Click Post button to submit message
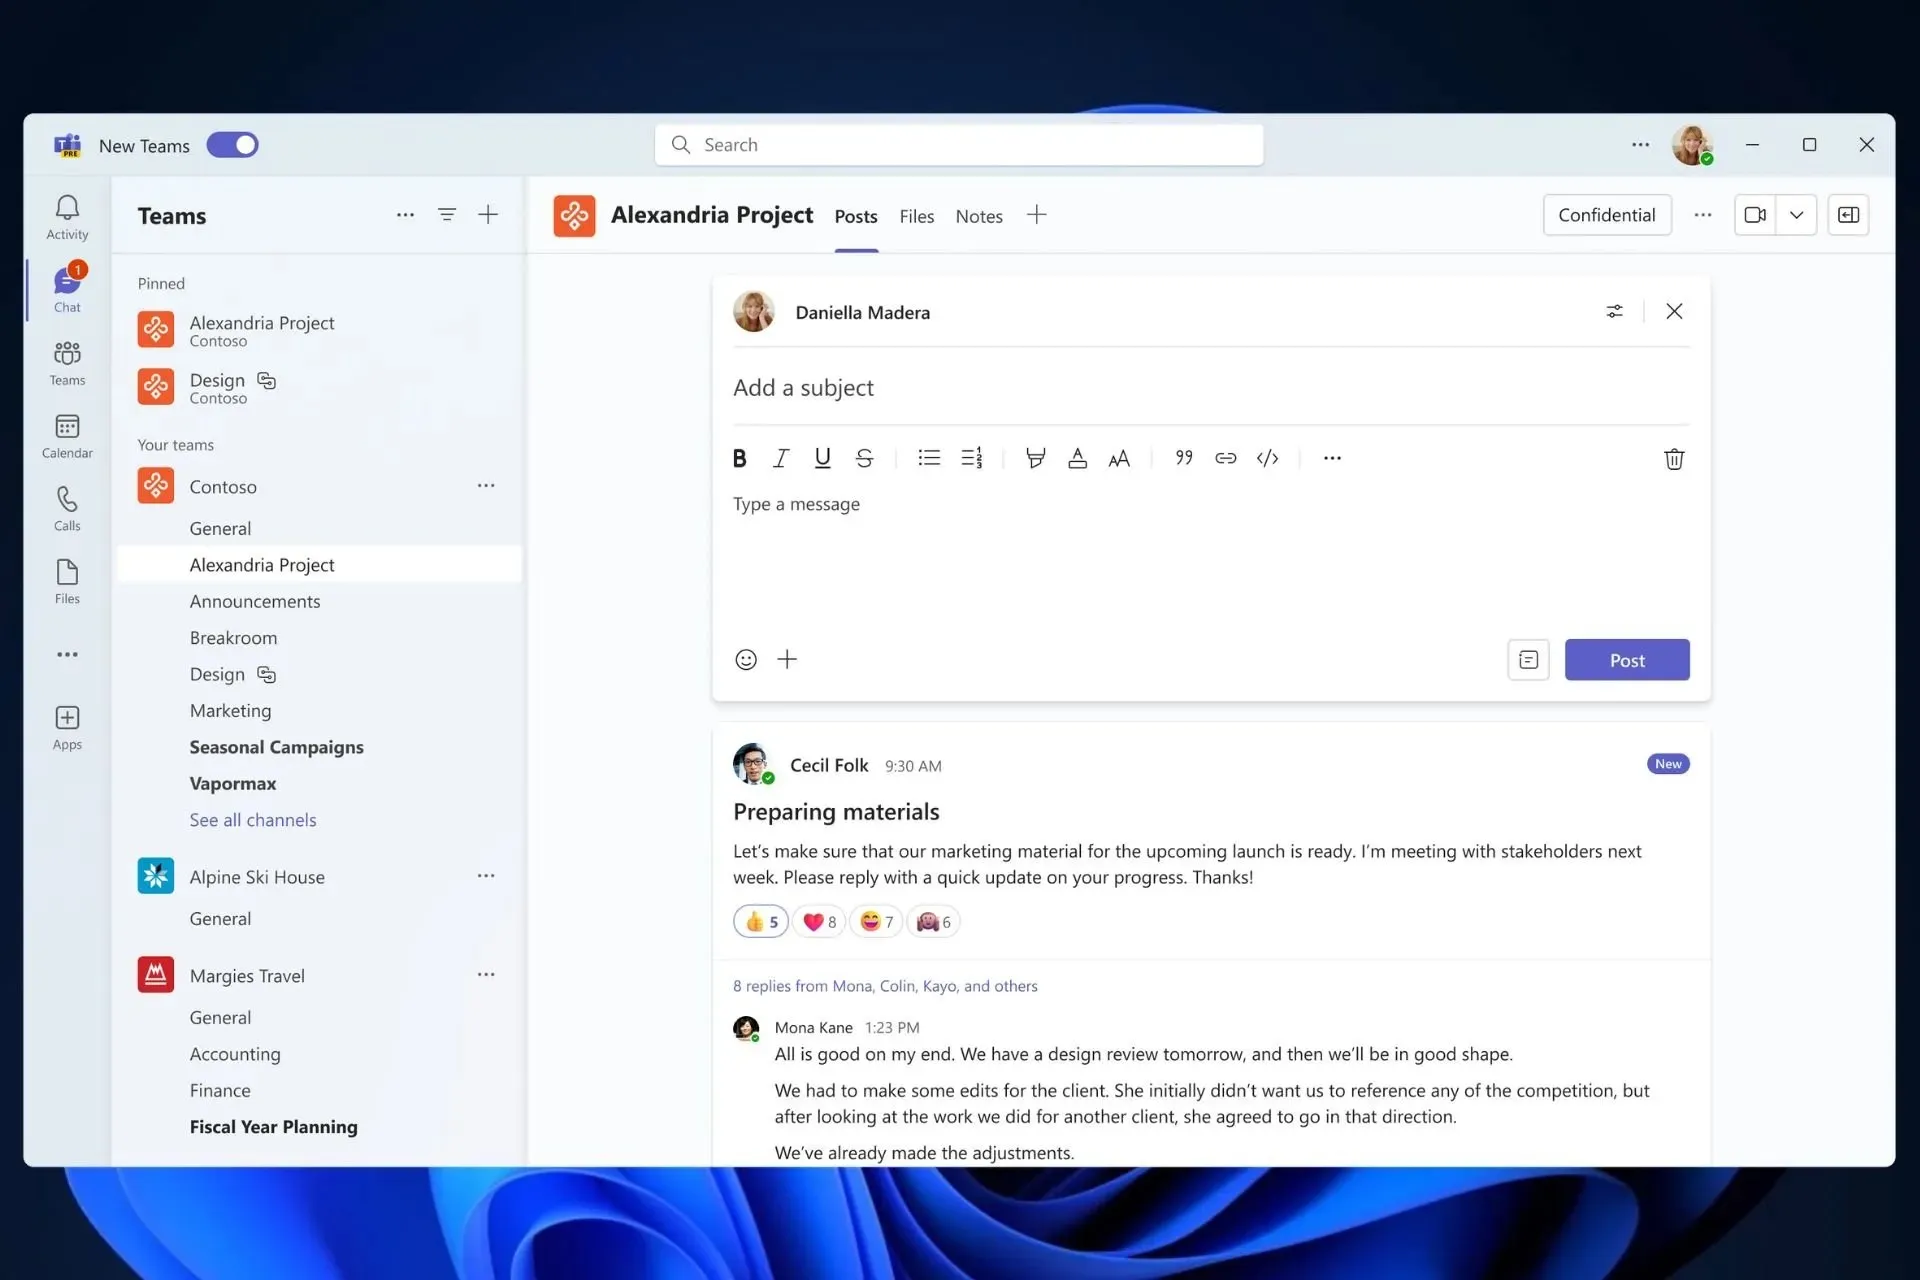Viewport: 1920px width, 1280px height. pos(1627,659)
